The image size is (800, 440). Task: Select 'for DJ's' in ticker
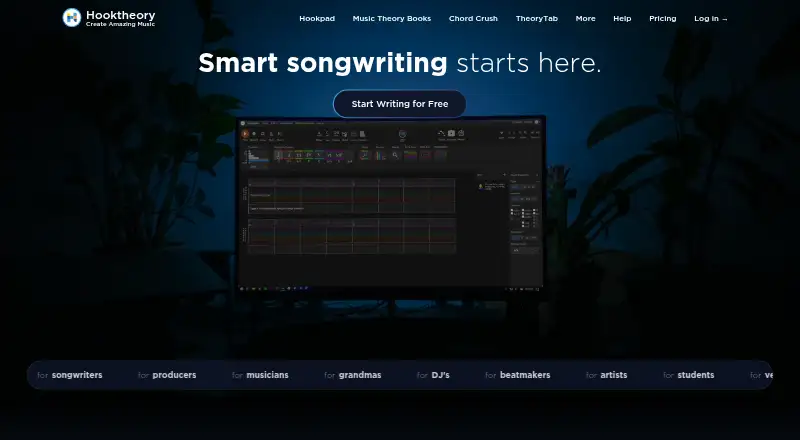point(433,375)
